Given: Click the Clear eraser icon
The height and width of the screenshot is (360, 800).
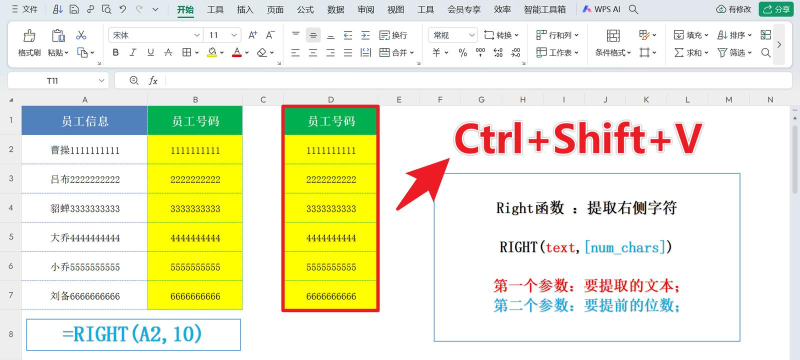Looking at the screenshot, I should 262,53.
